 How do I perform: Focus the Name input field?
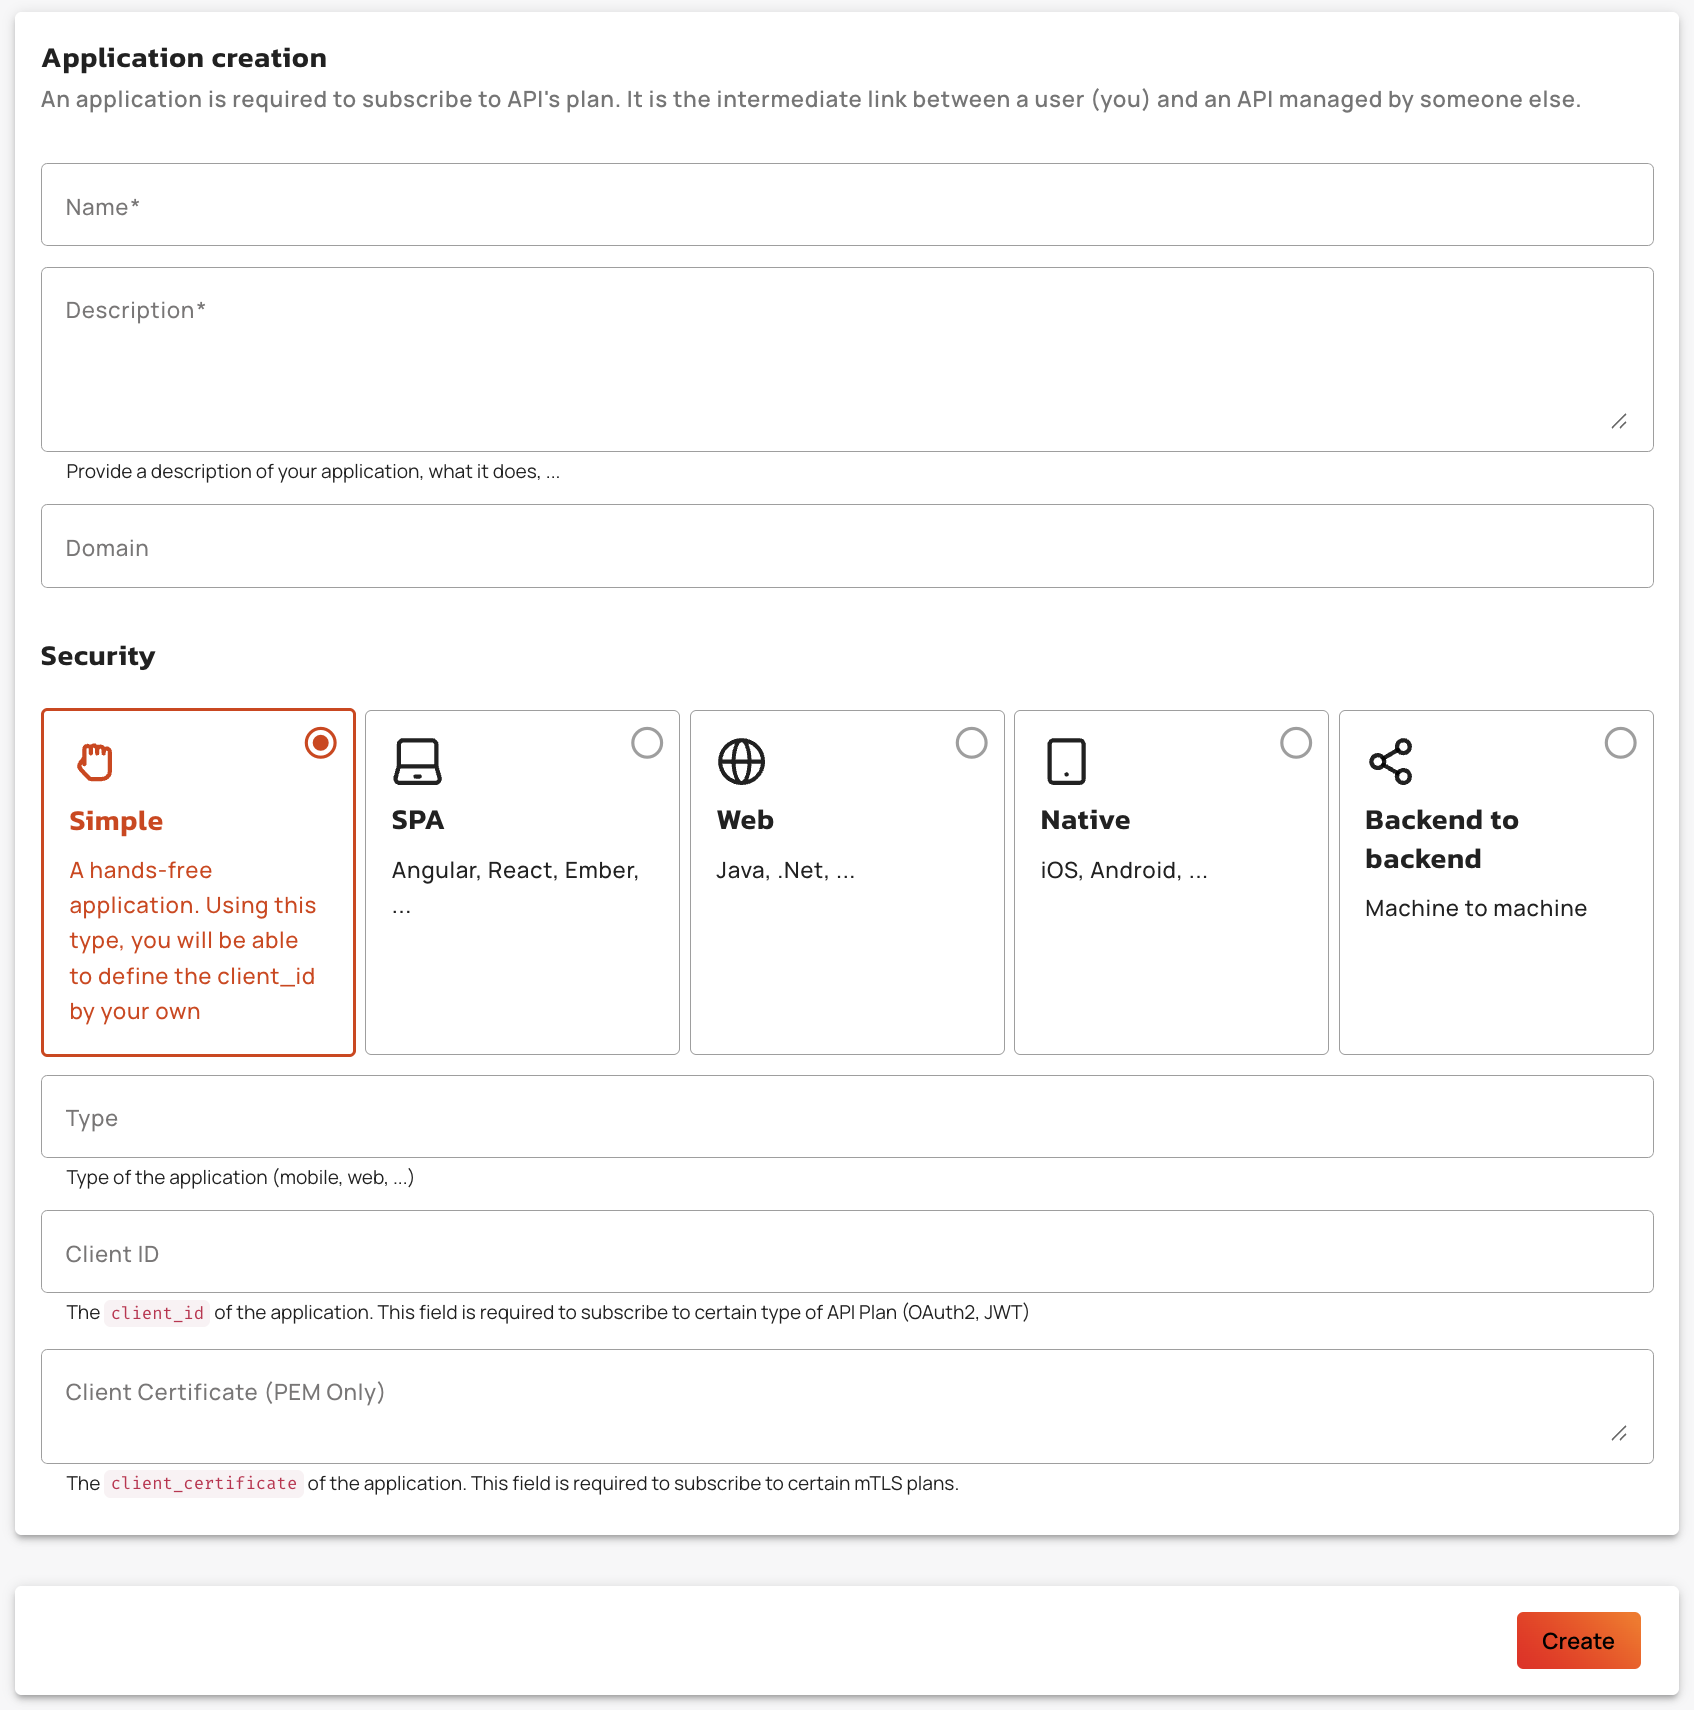[846, 205]
